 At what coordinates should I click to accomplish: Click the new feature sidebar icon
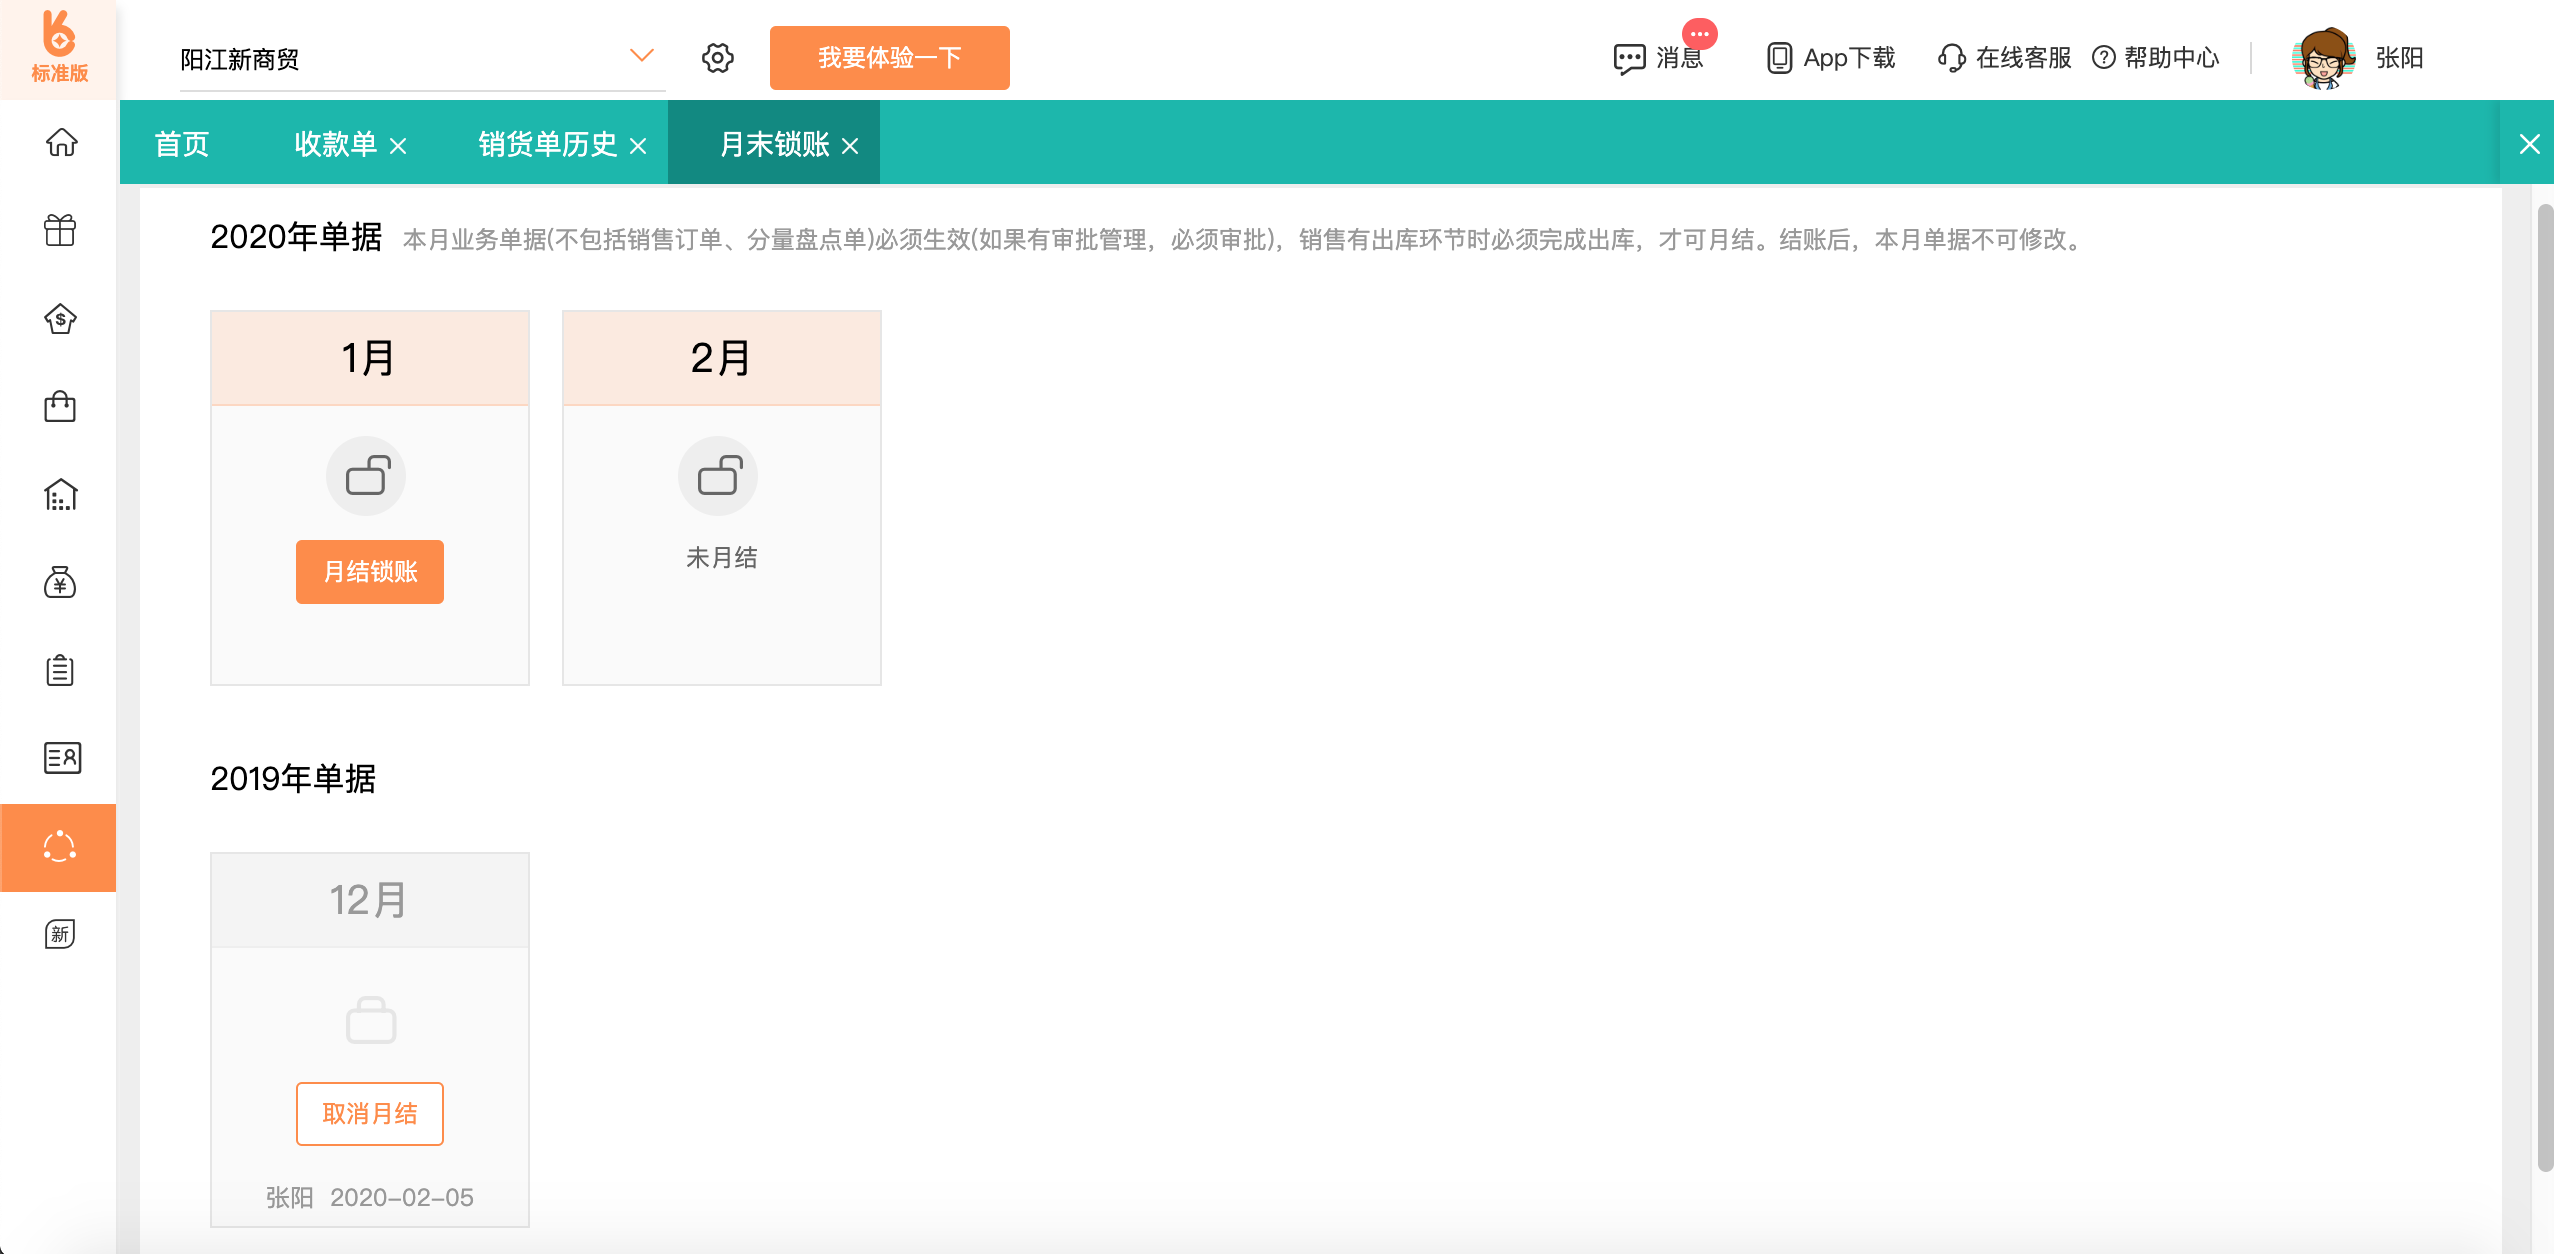(60, 935)
